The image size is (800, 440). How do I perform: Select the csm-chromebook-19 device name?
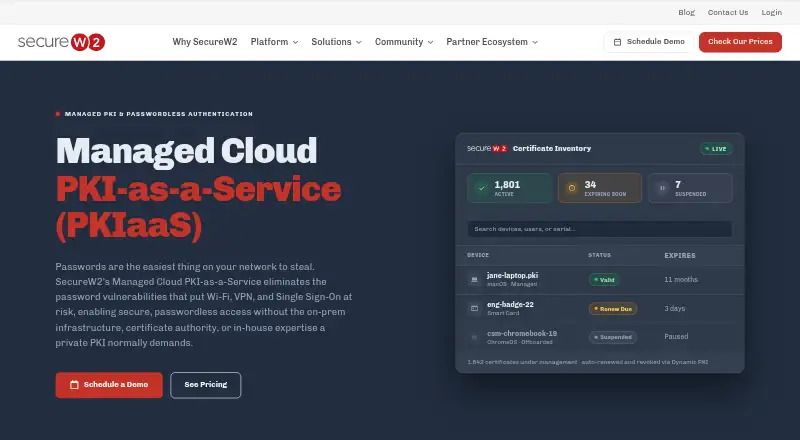point(522,333)
